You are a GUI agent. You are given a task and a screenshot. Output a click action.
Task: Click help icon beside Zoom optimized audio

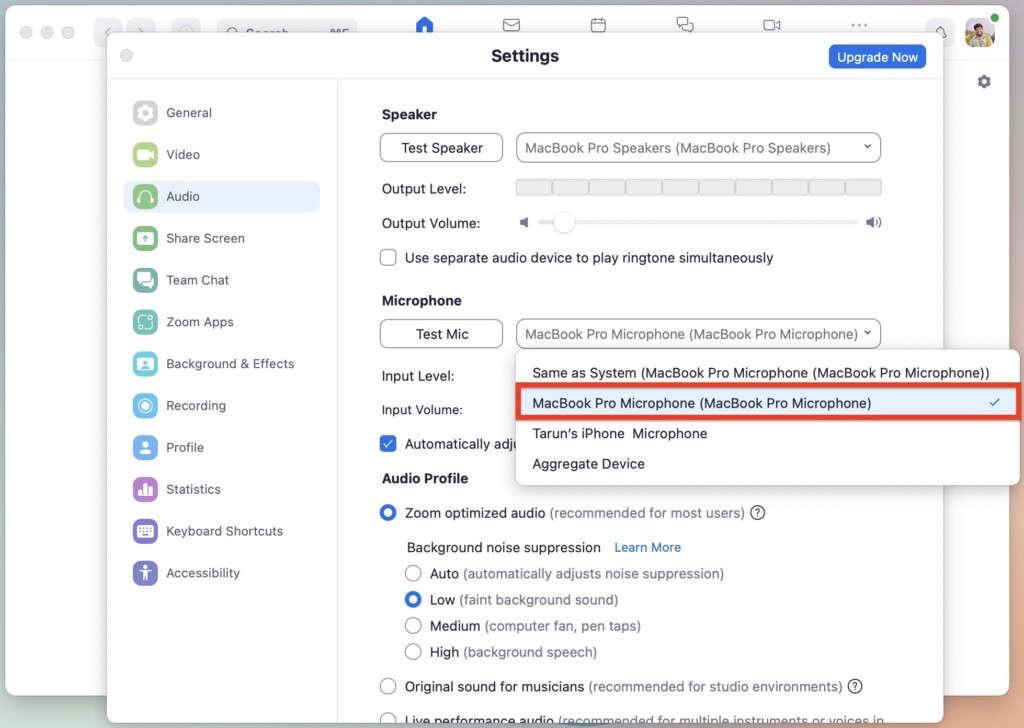point(758,513)
